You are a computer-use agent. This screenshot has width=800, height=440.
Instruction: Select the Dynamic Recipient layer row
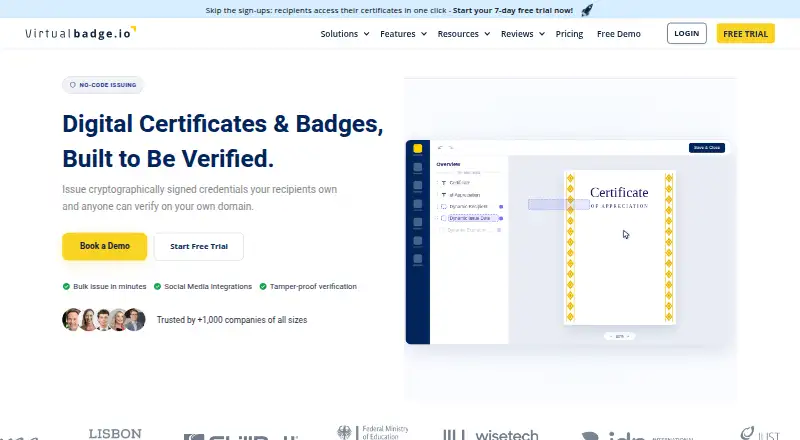pyautogui.click(x=469, y=206)
